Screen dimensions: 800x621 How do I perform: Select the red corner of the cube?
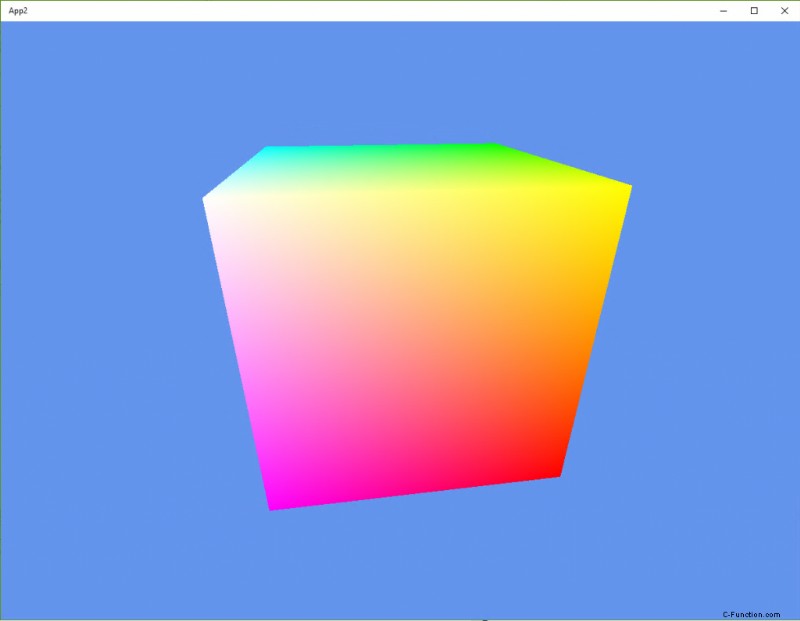point(555,471)
